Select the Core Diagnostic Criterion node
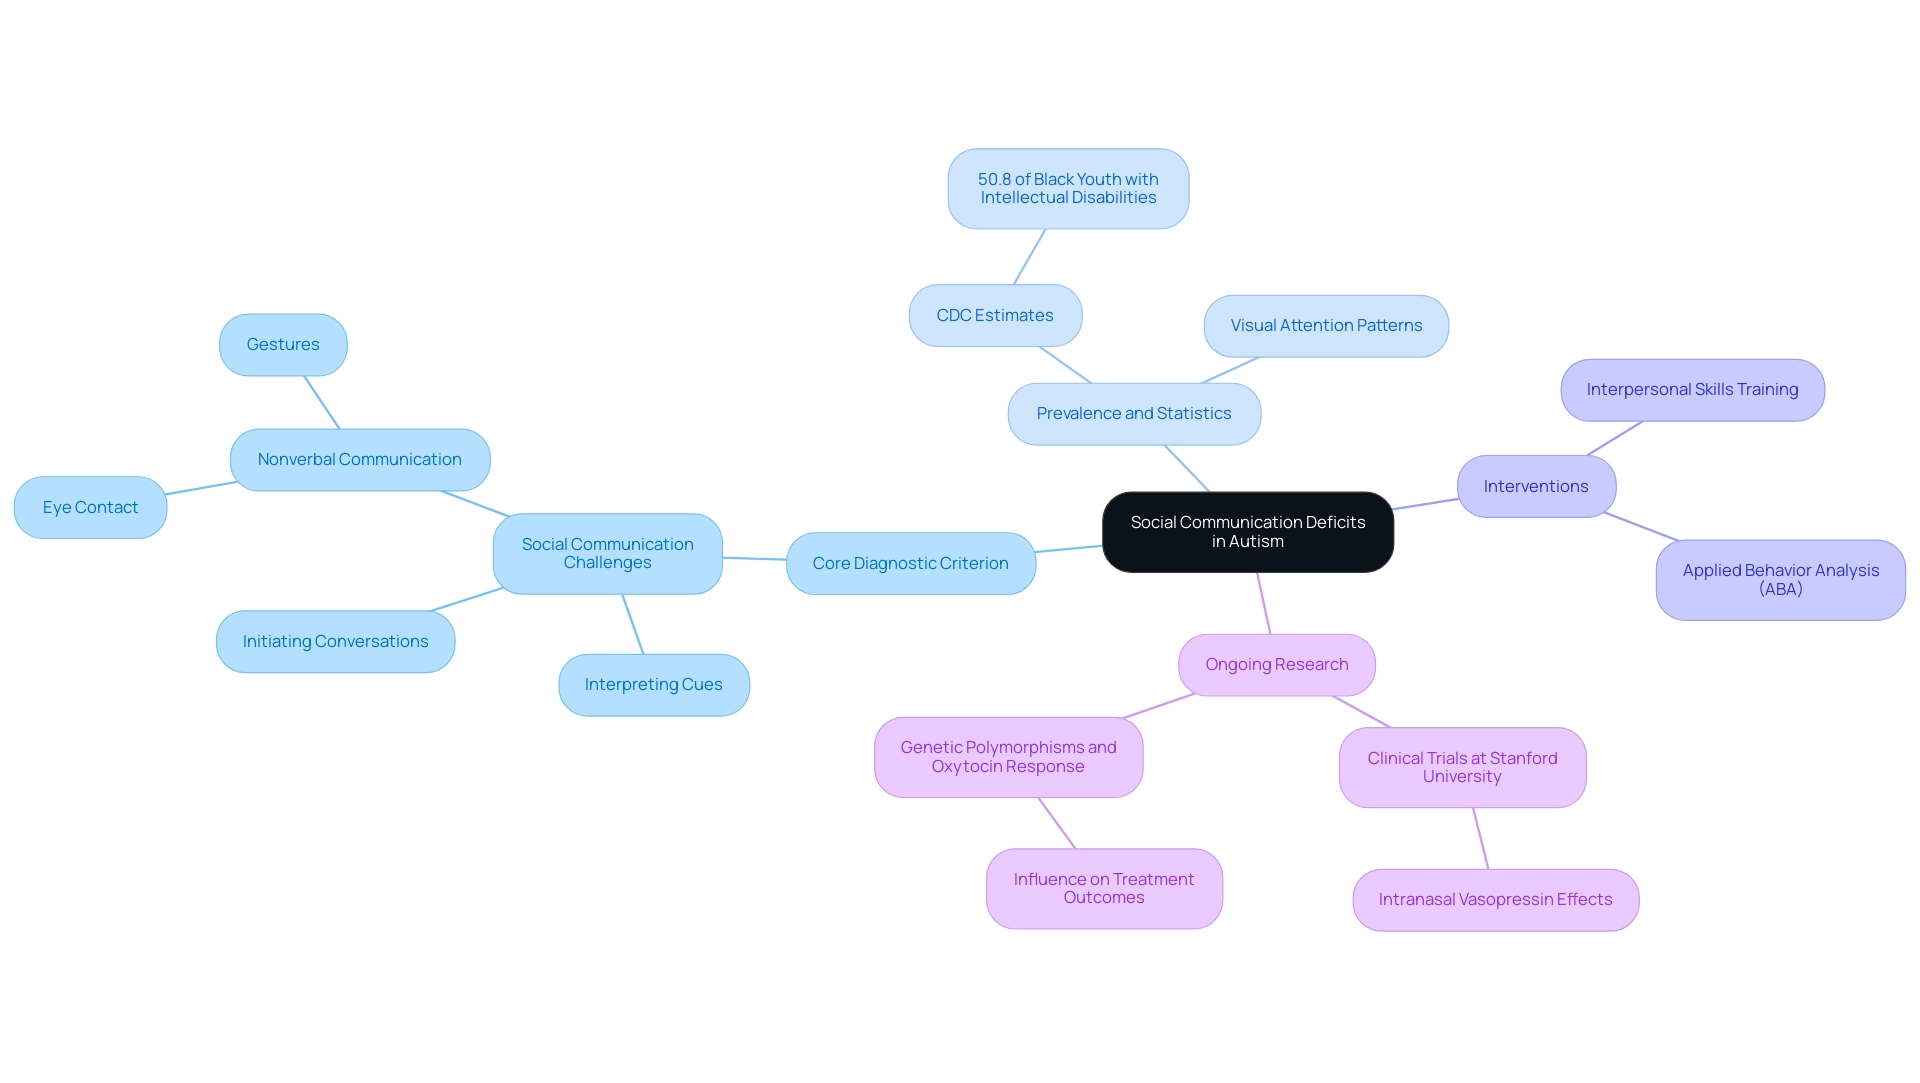 pyautogui.click(x=910, y=562)
